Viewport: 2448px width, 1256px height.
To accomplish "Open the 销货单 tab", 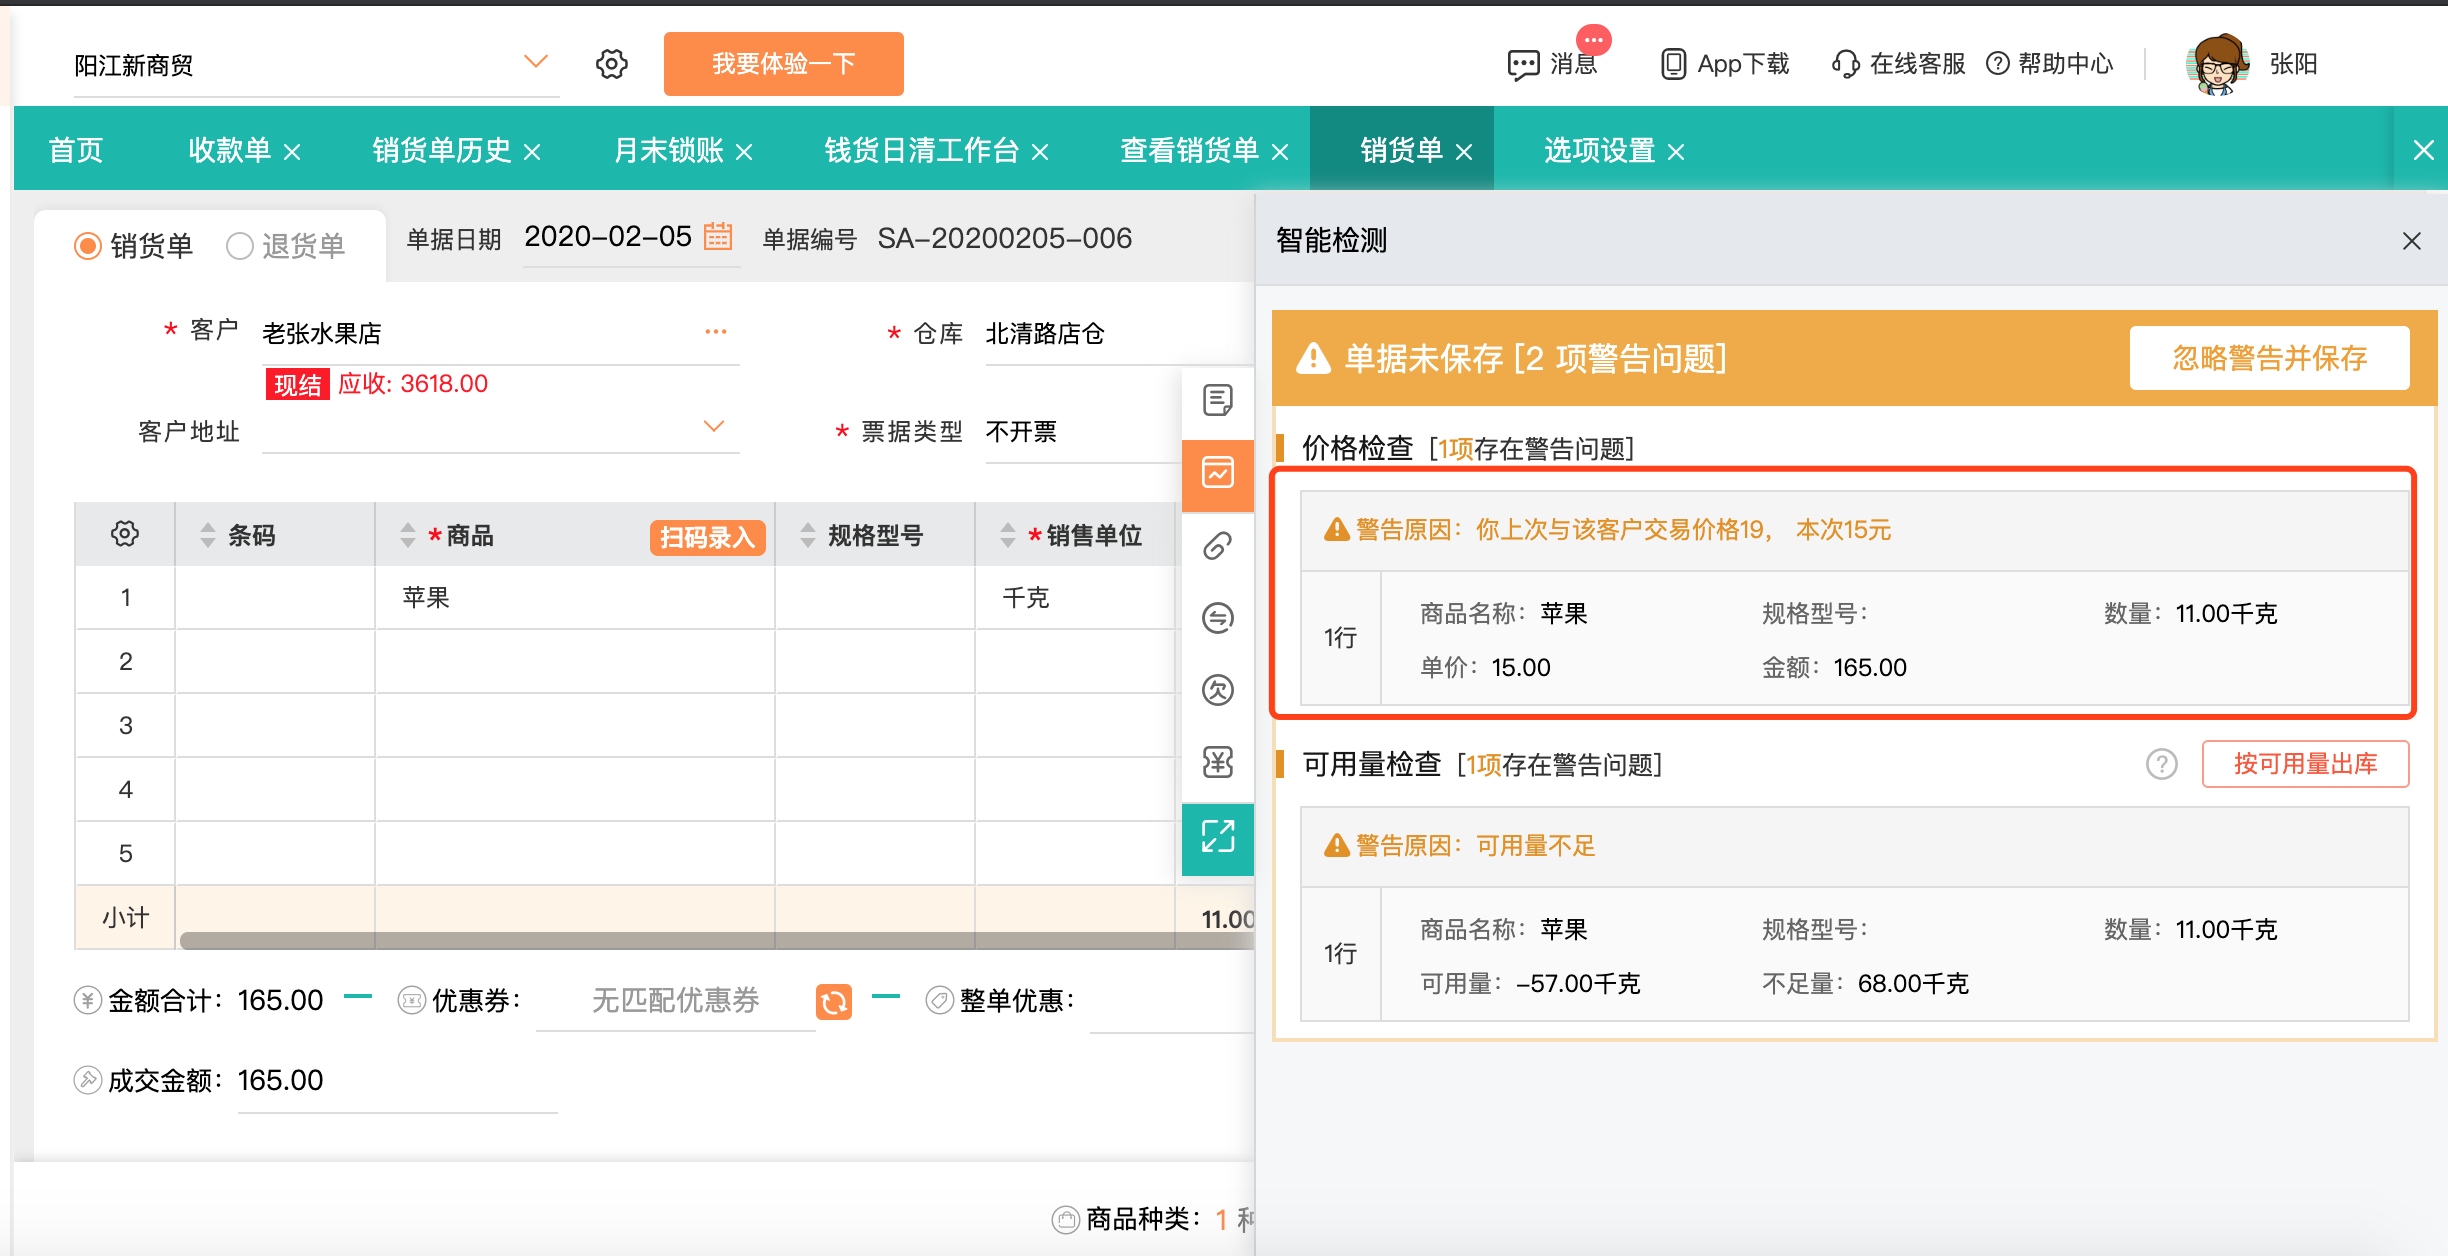I will pos(1401,149).
